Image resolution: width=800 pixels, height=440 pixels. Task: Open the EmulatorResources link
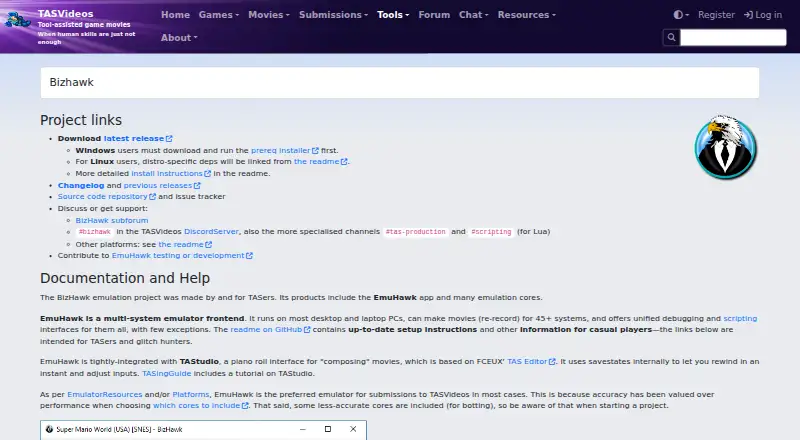105,395
